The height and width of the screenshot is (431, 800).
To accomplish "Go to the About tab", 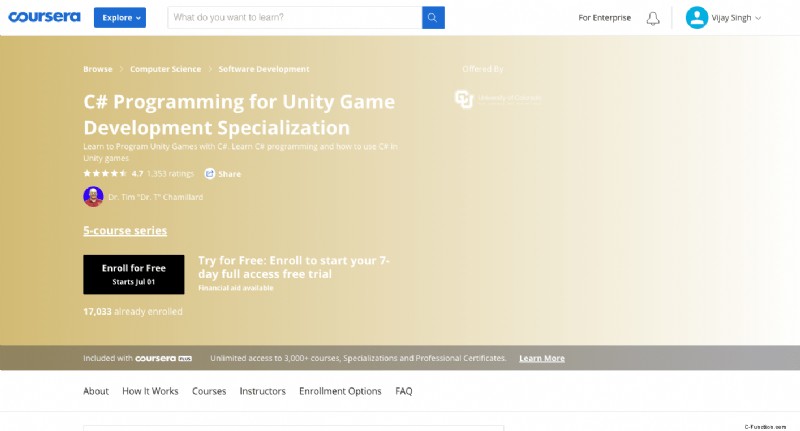I will coord(96,391).
